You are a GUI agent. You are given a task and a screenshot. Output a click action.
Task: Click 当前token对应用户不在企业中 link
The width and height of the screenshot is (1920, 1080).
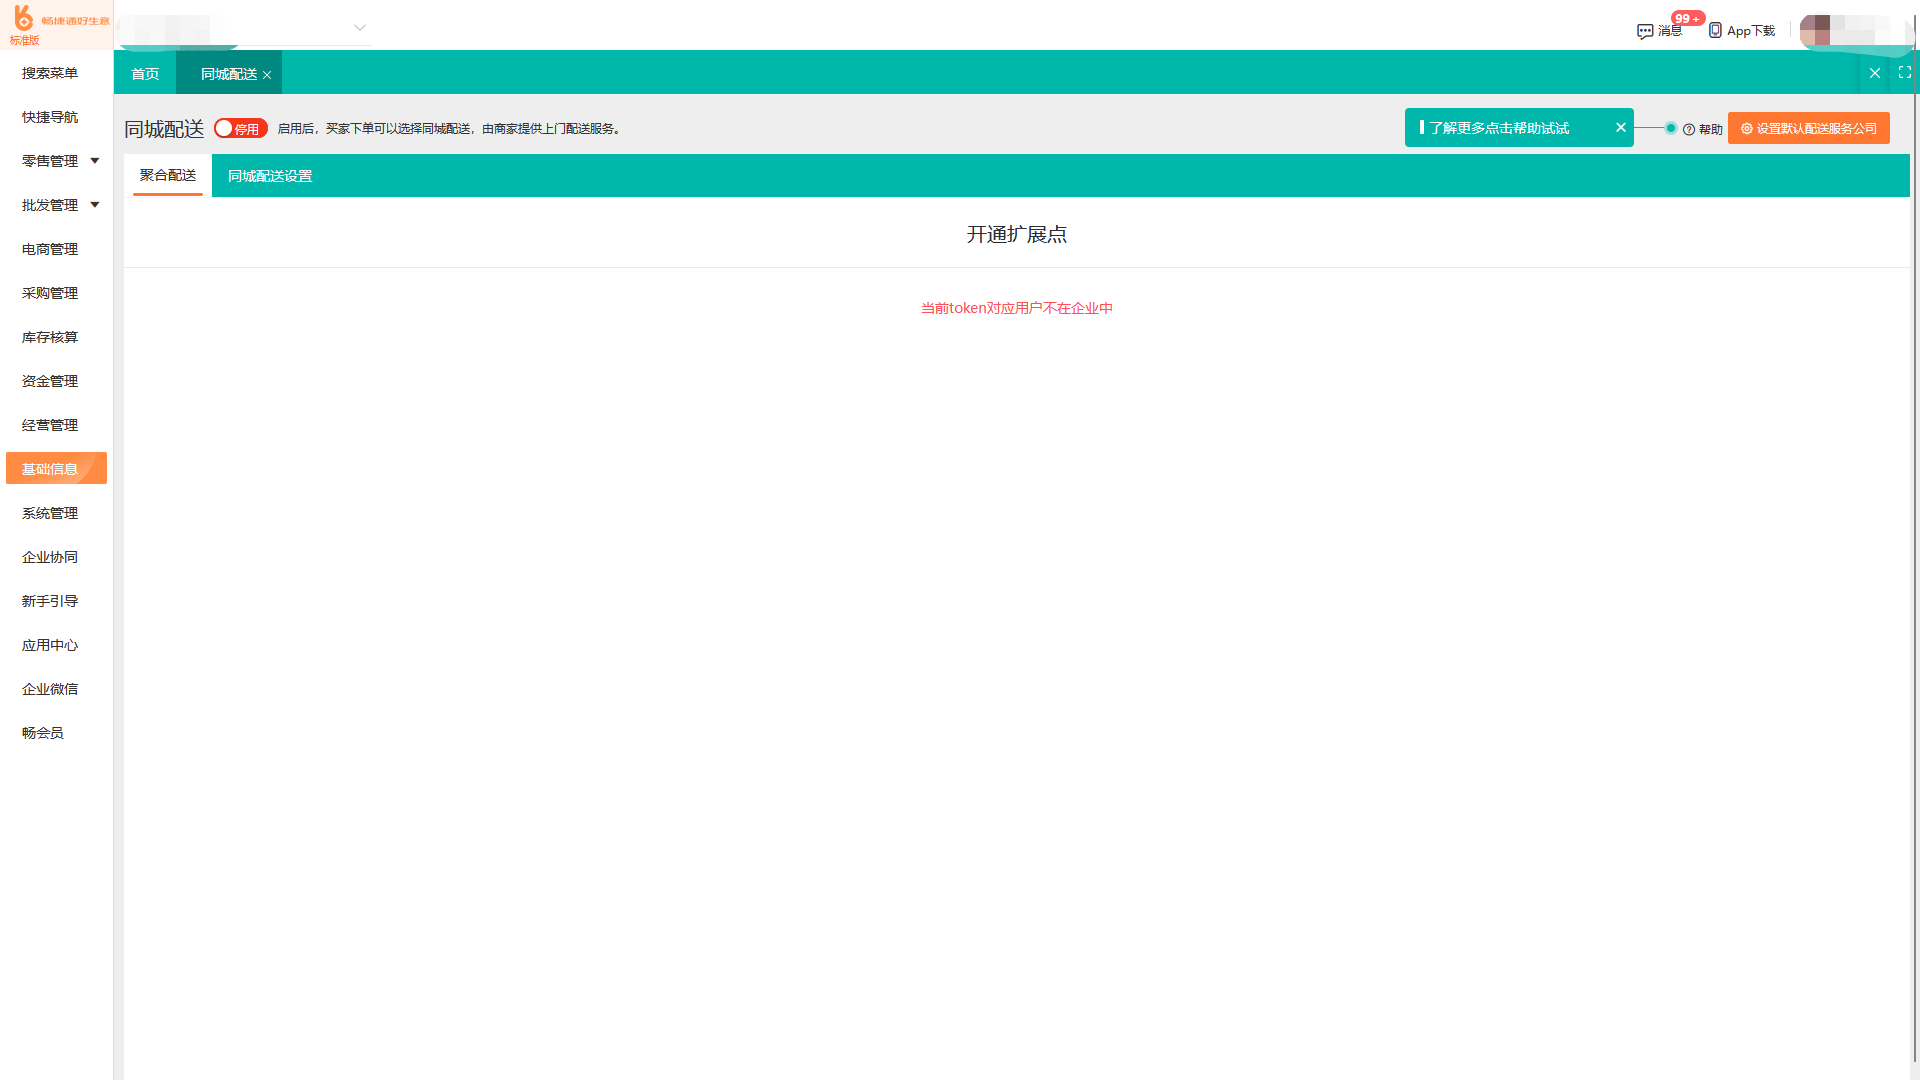coord(1017,307)
